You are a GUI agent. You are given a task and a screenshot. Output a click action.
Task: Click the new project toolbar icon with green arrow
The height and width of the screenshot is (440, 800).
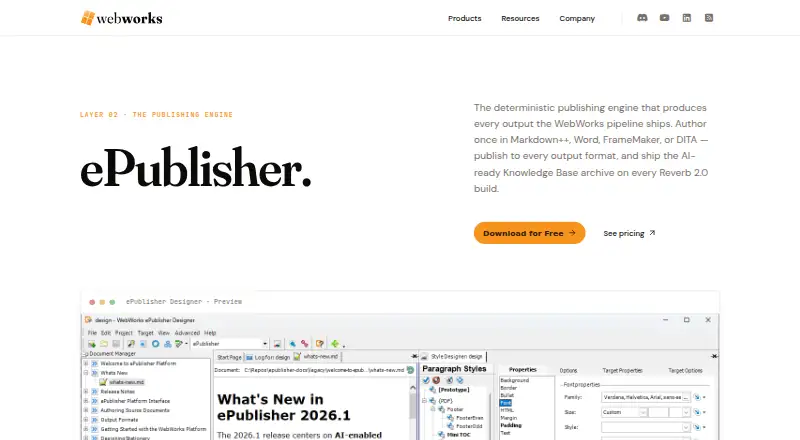pos(92,344)
